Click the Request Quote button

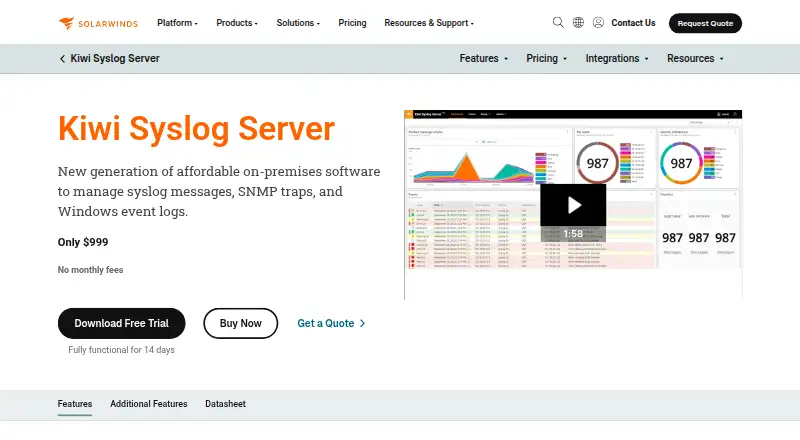click(x=705, y=23)
